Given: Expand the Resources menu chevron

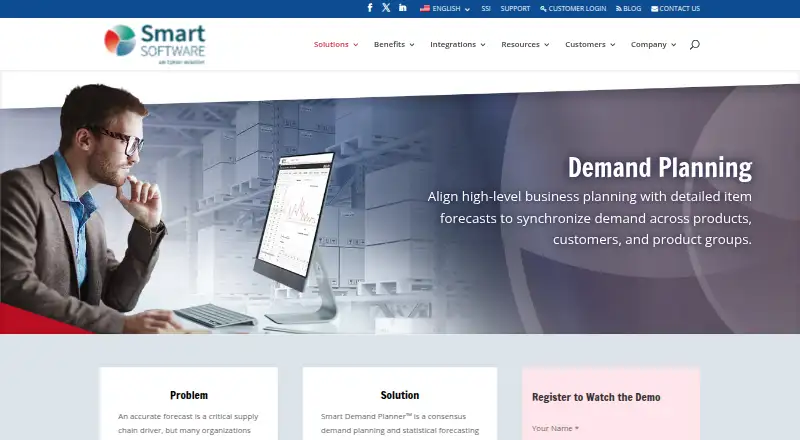Looking at the screenshot, I should pos(546,45).
